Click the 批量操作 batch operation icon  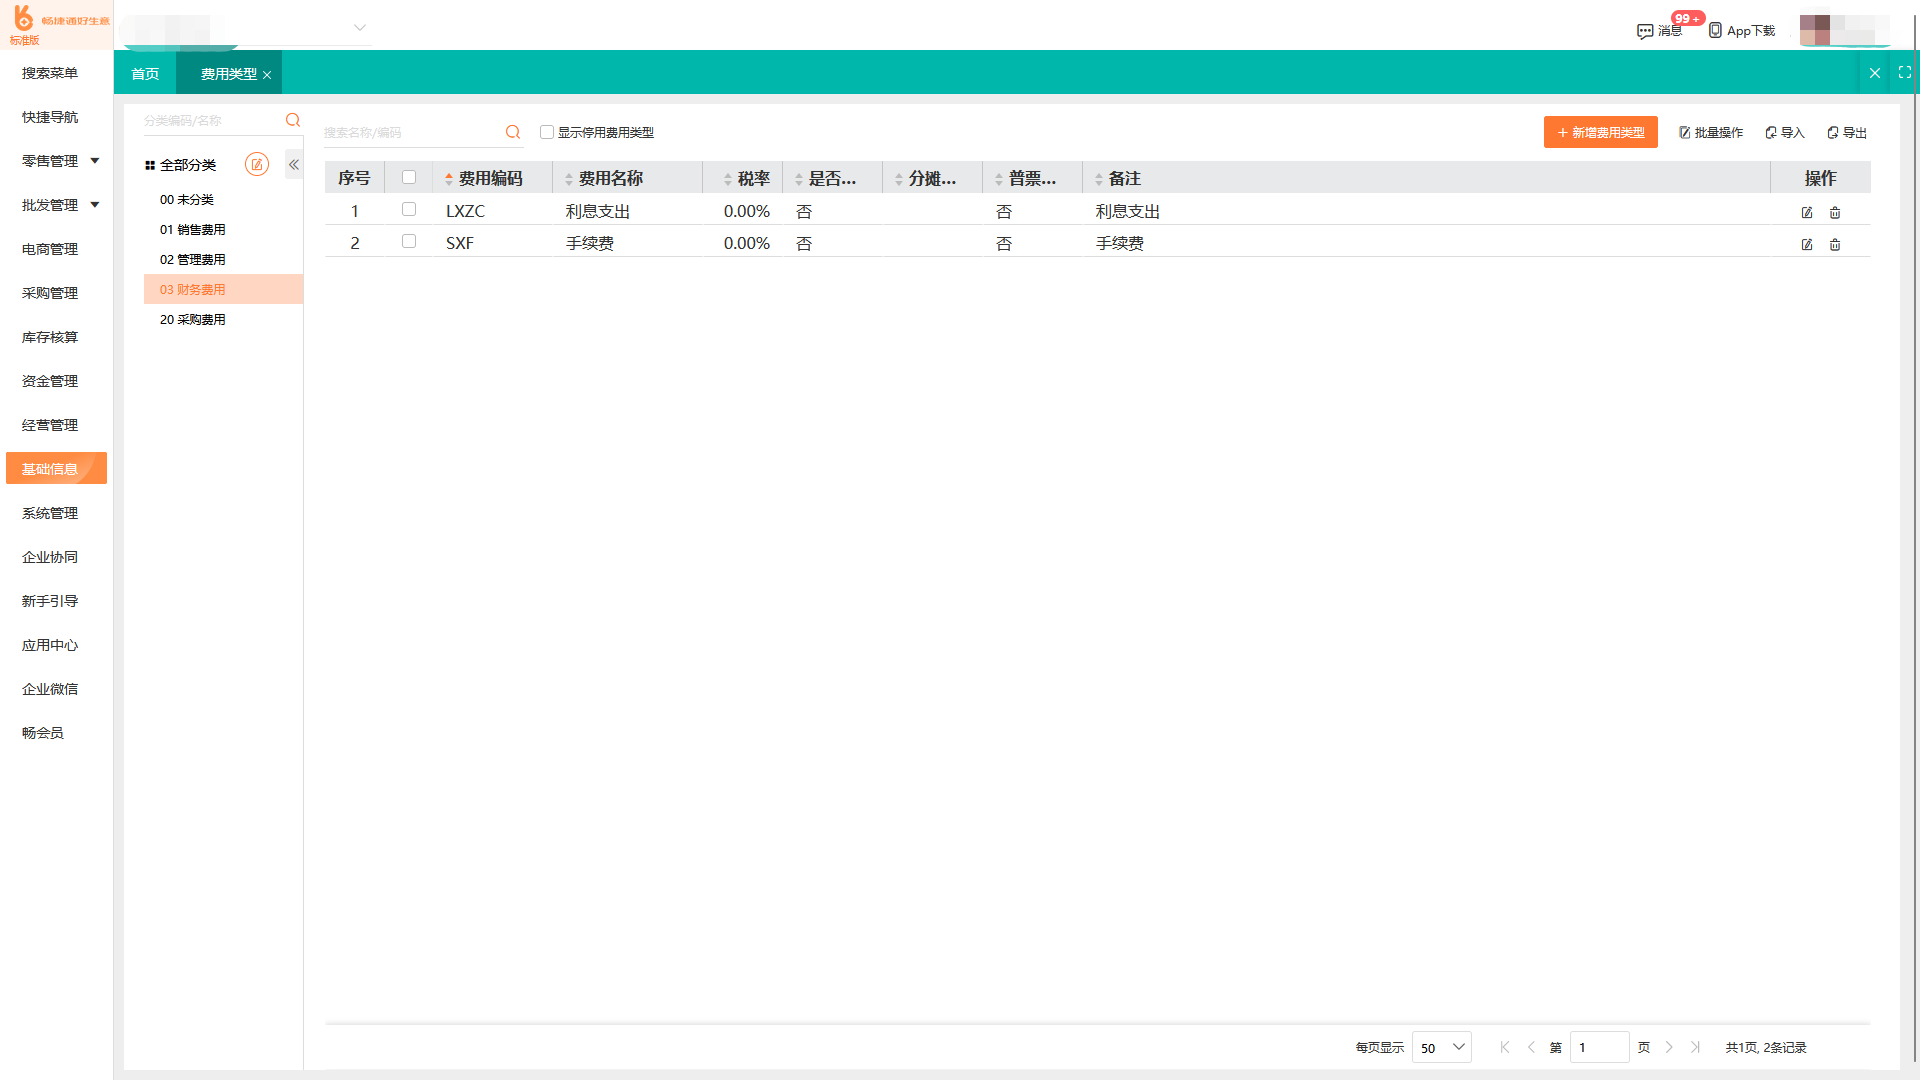pyautogui.click(x=1710, y=131)
